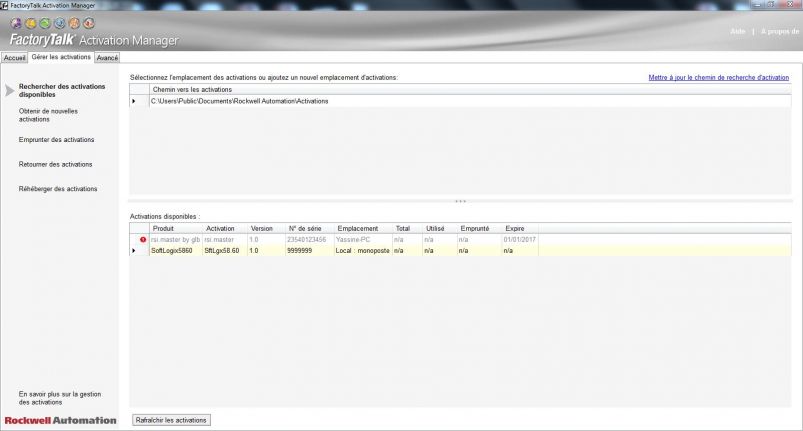The height and width of the screenshot is (431, 803).
Task: Select the activation path row arrow indicator
Action: pyautogui.click(x=134, y=101)
